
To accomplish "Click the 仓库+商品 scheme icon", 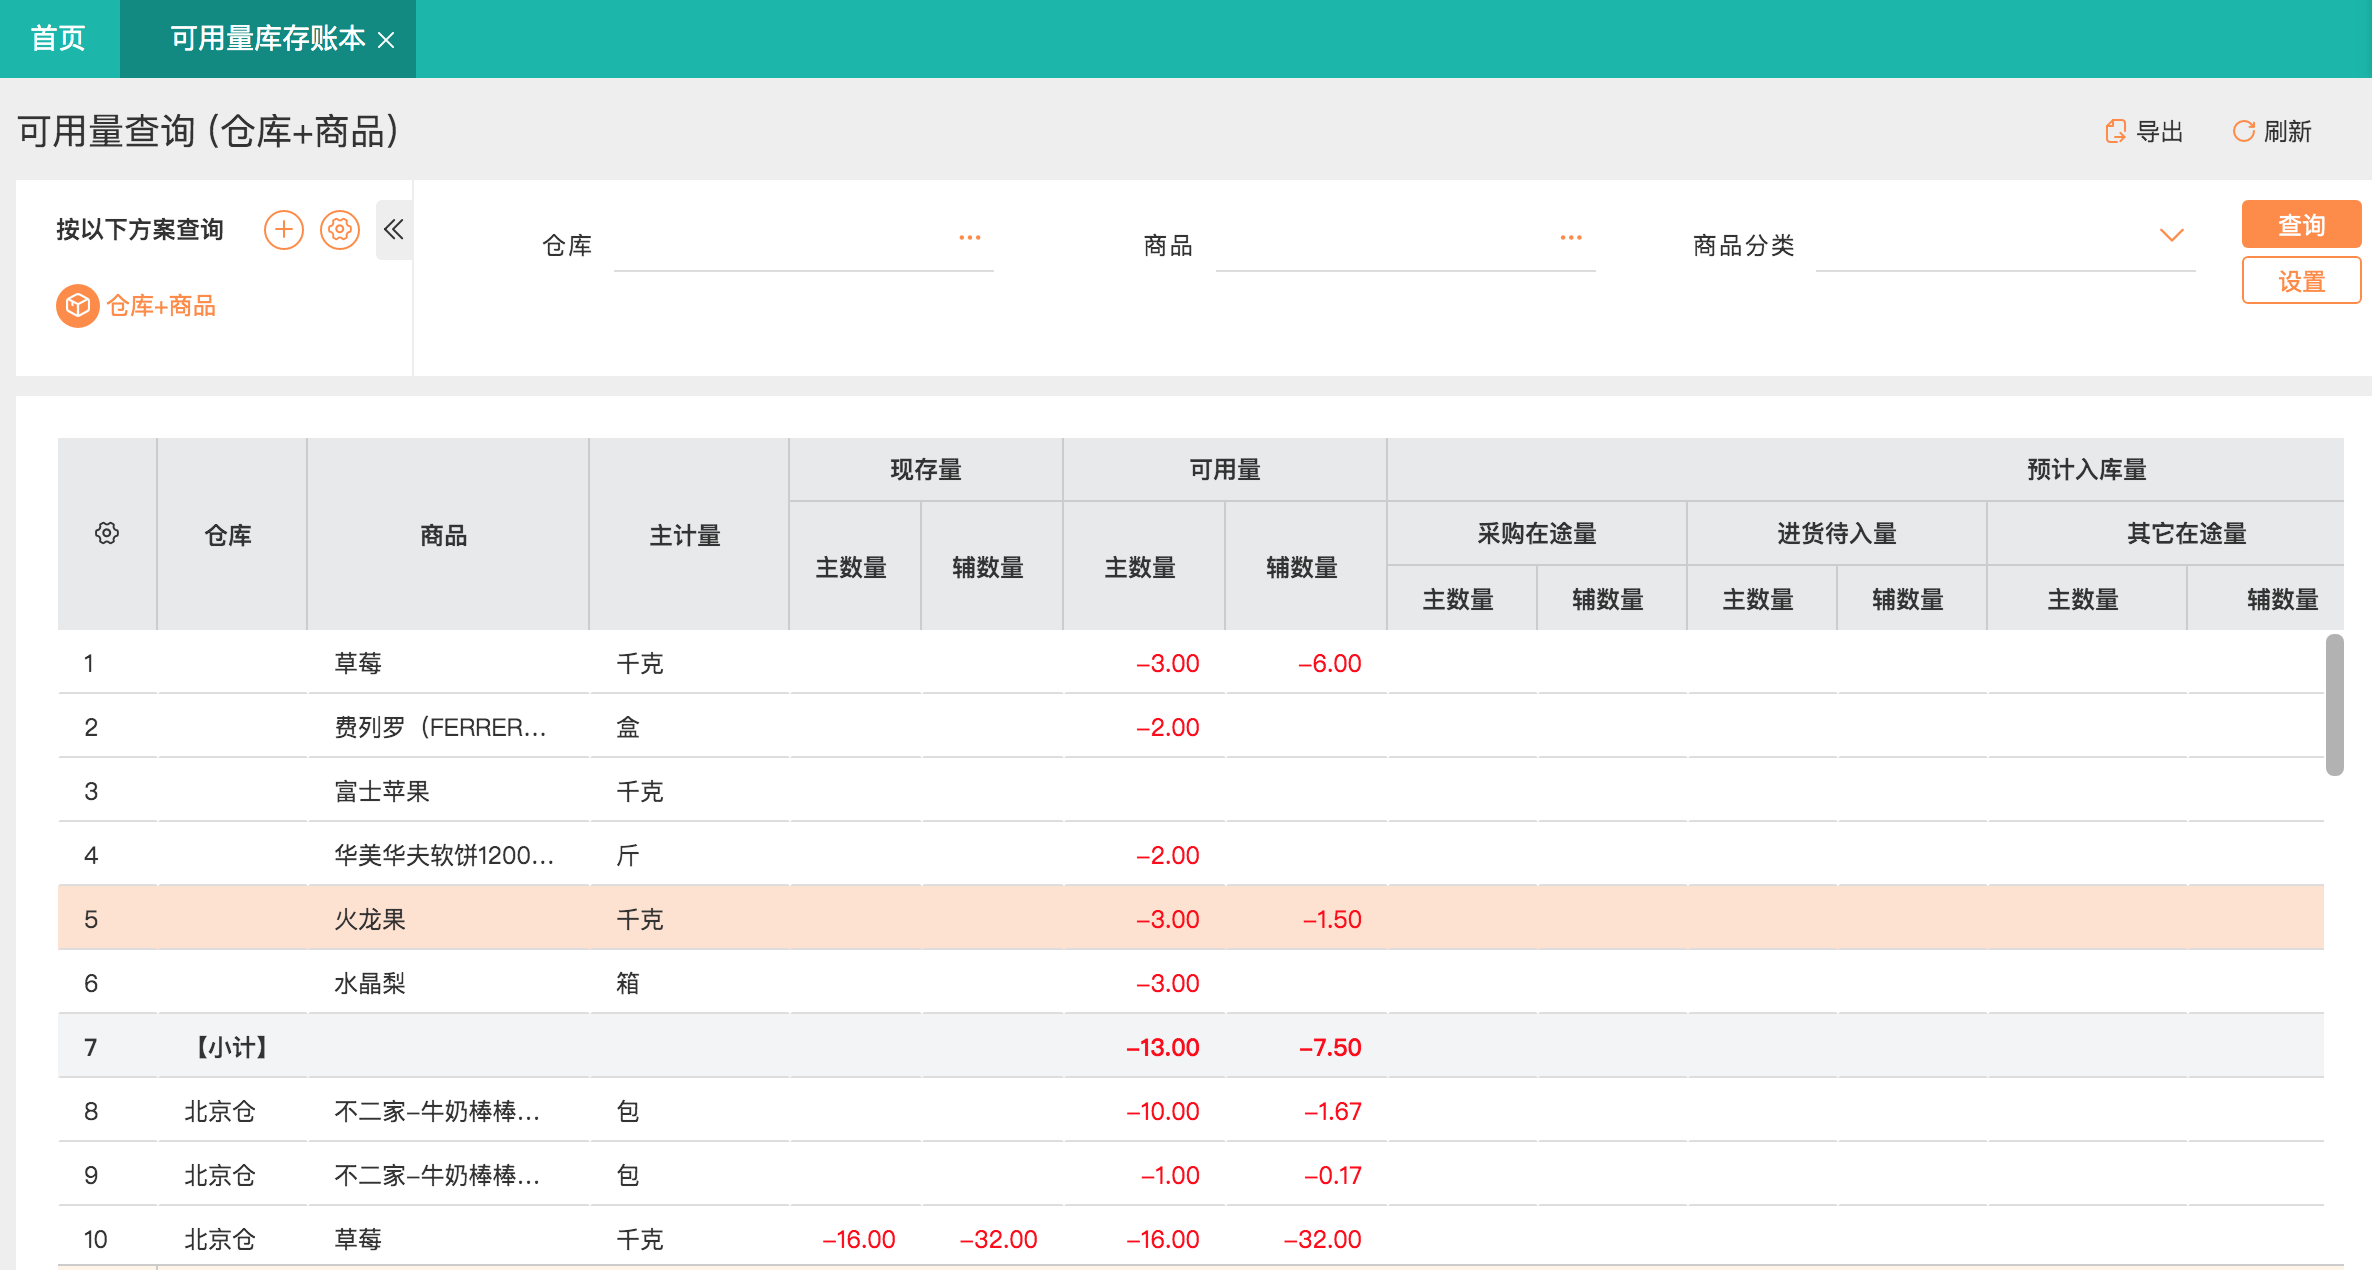I will pyautogui.click(x=75, y=306).
